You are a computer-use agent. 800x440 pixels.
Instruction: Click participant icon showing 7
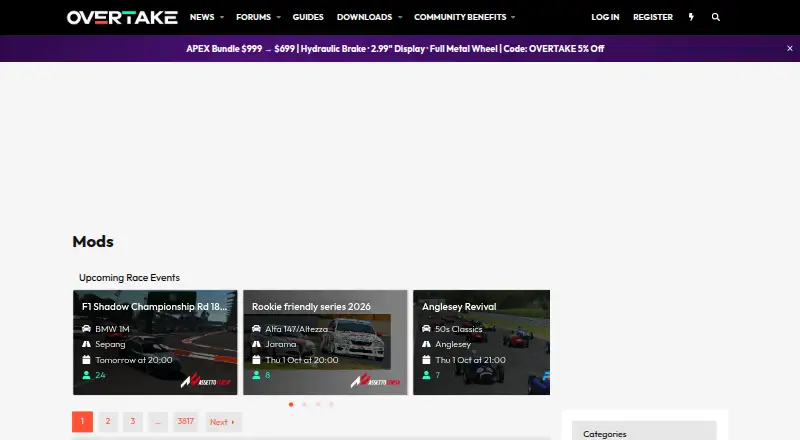[426, 375]
